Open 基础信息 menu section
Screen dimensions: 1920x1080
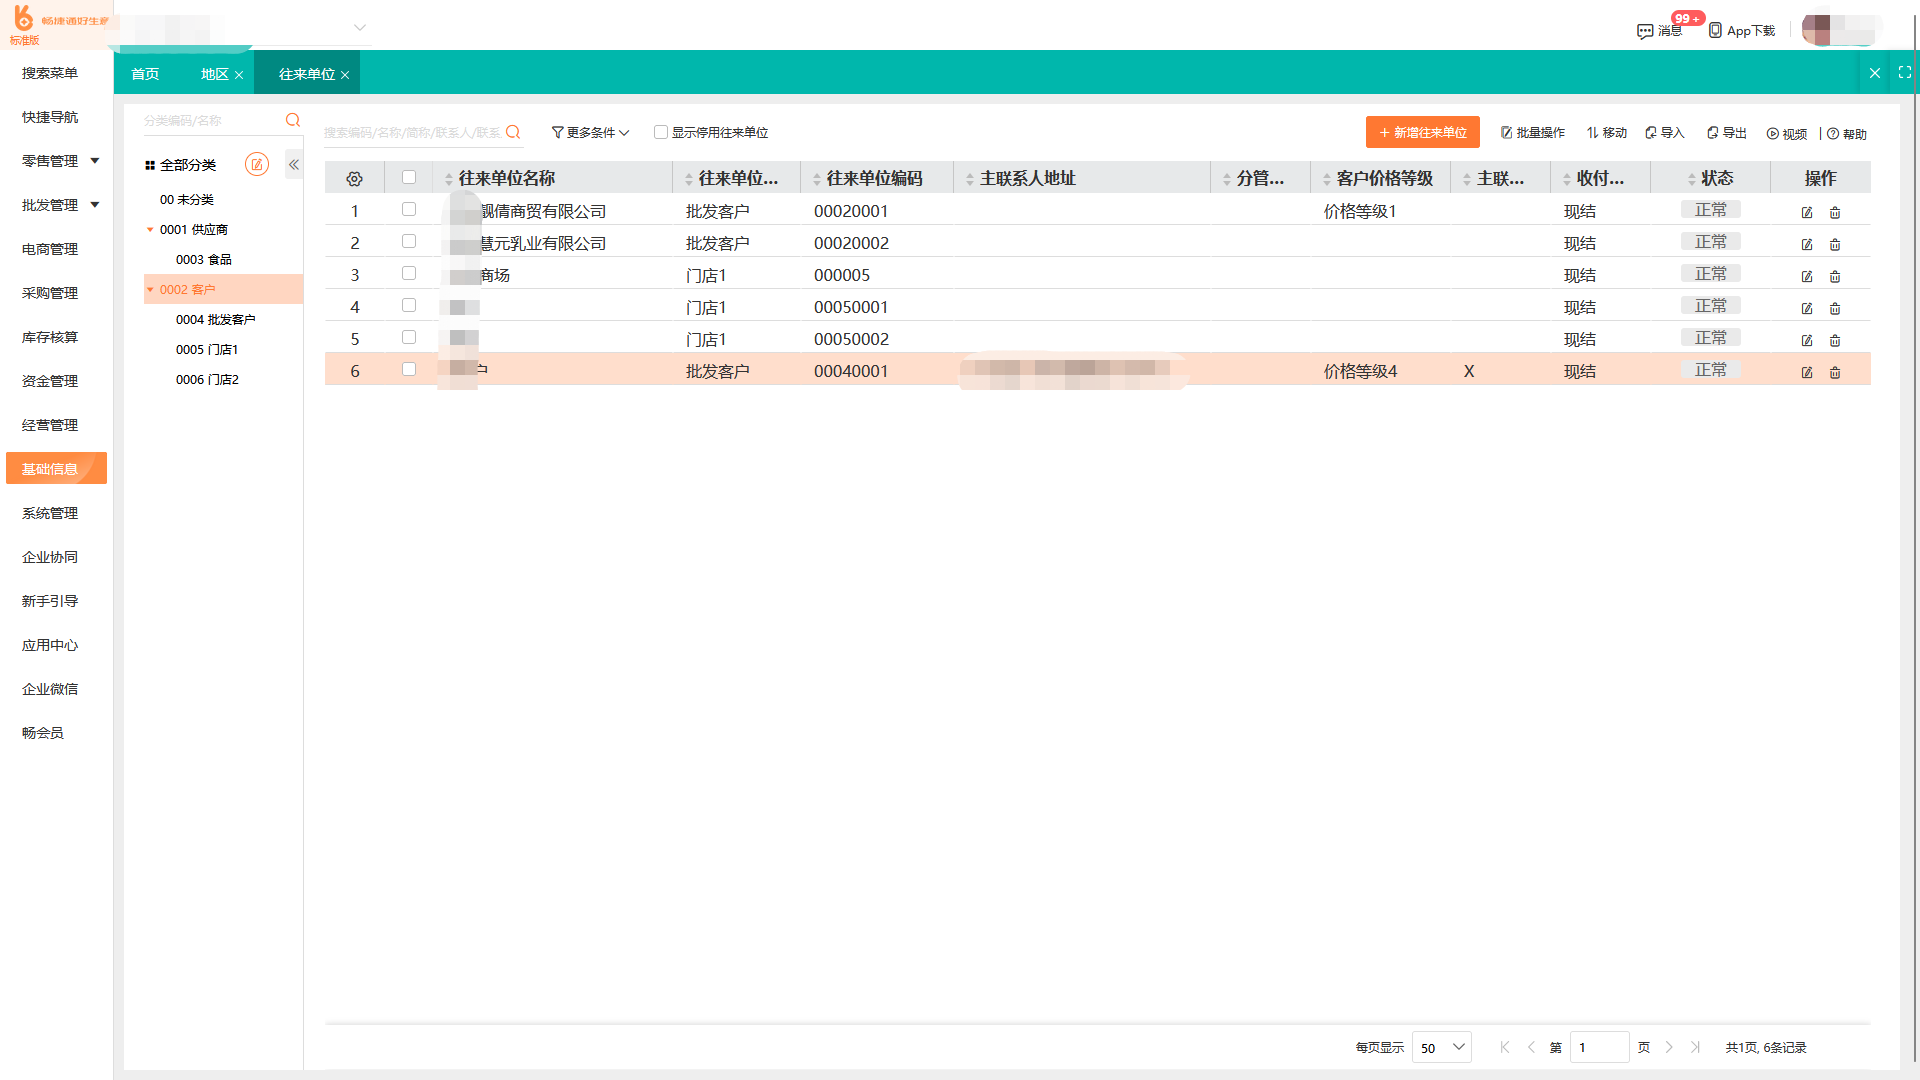53,468
